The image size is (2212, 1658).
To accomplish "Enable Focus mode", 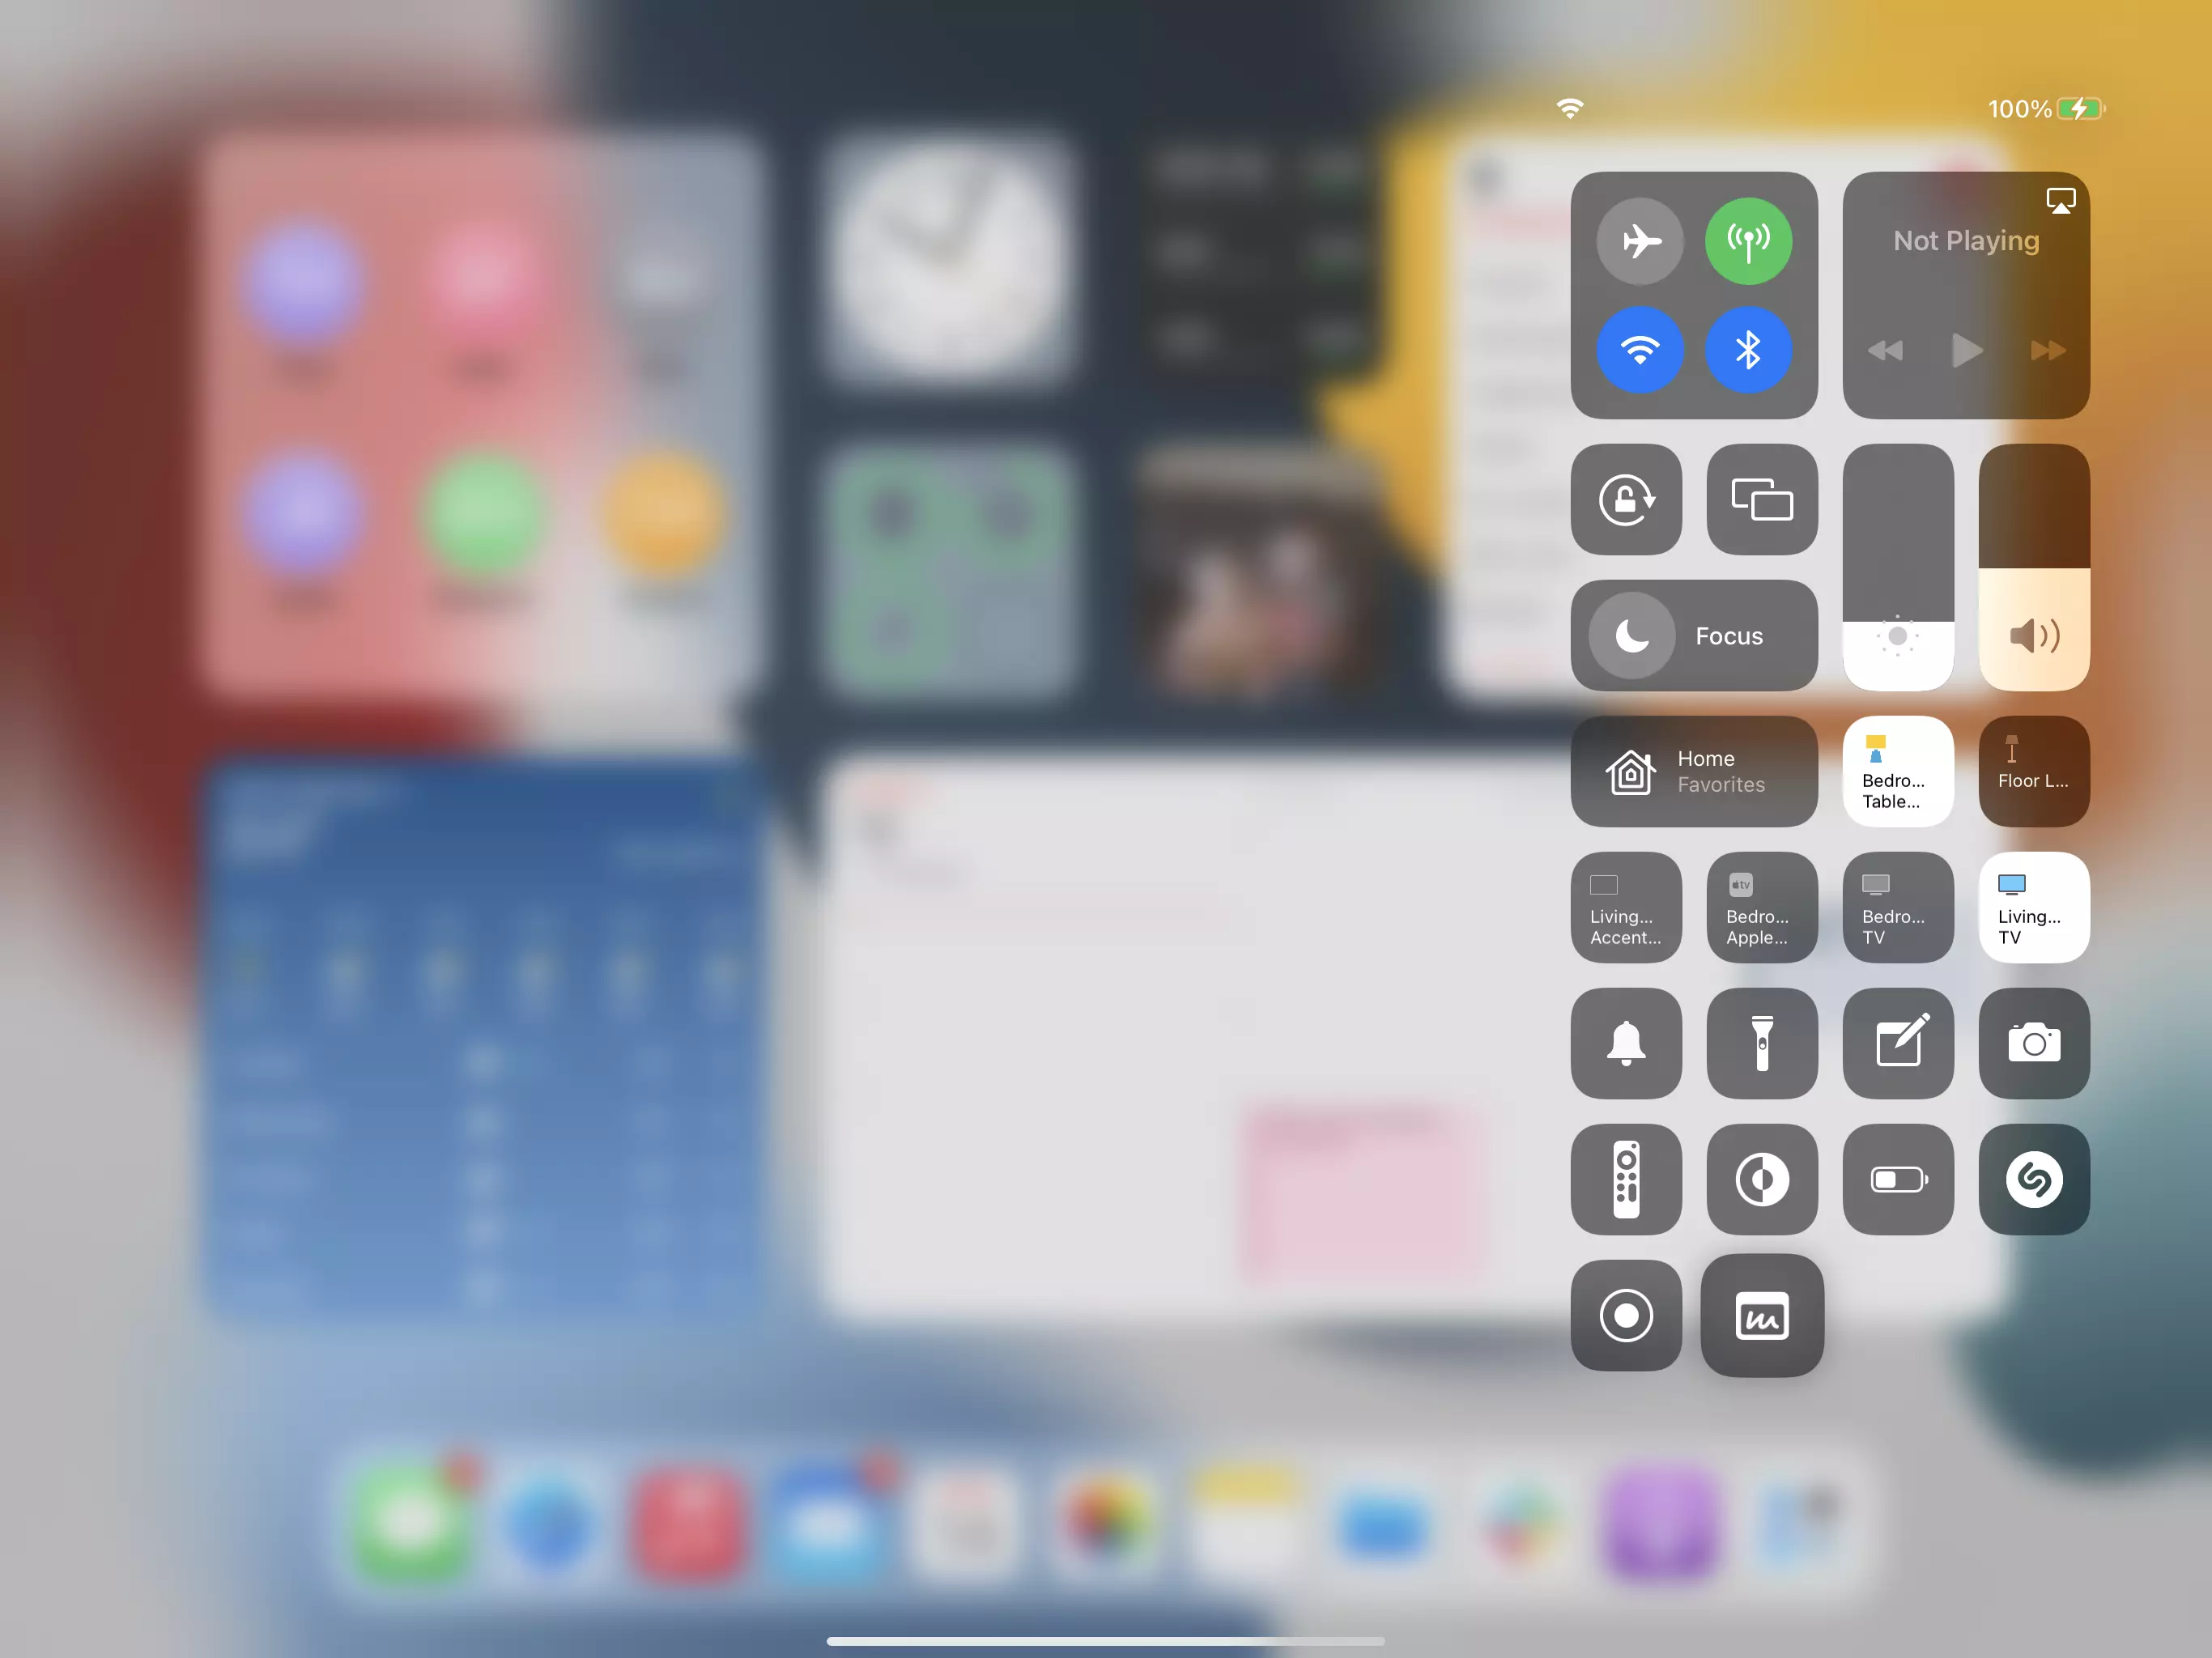I will 1695,636.
